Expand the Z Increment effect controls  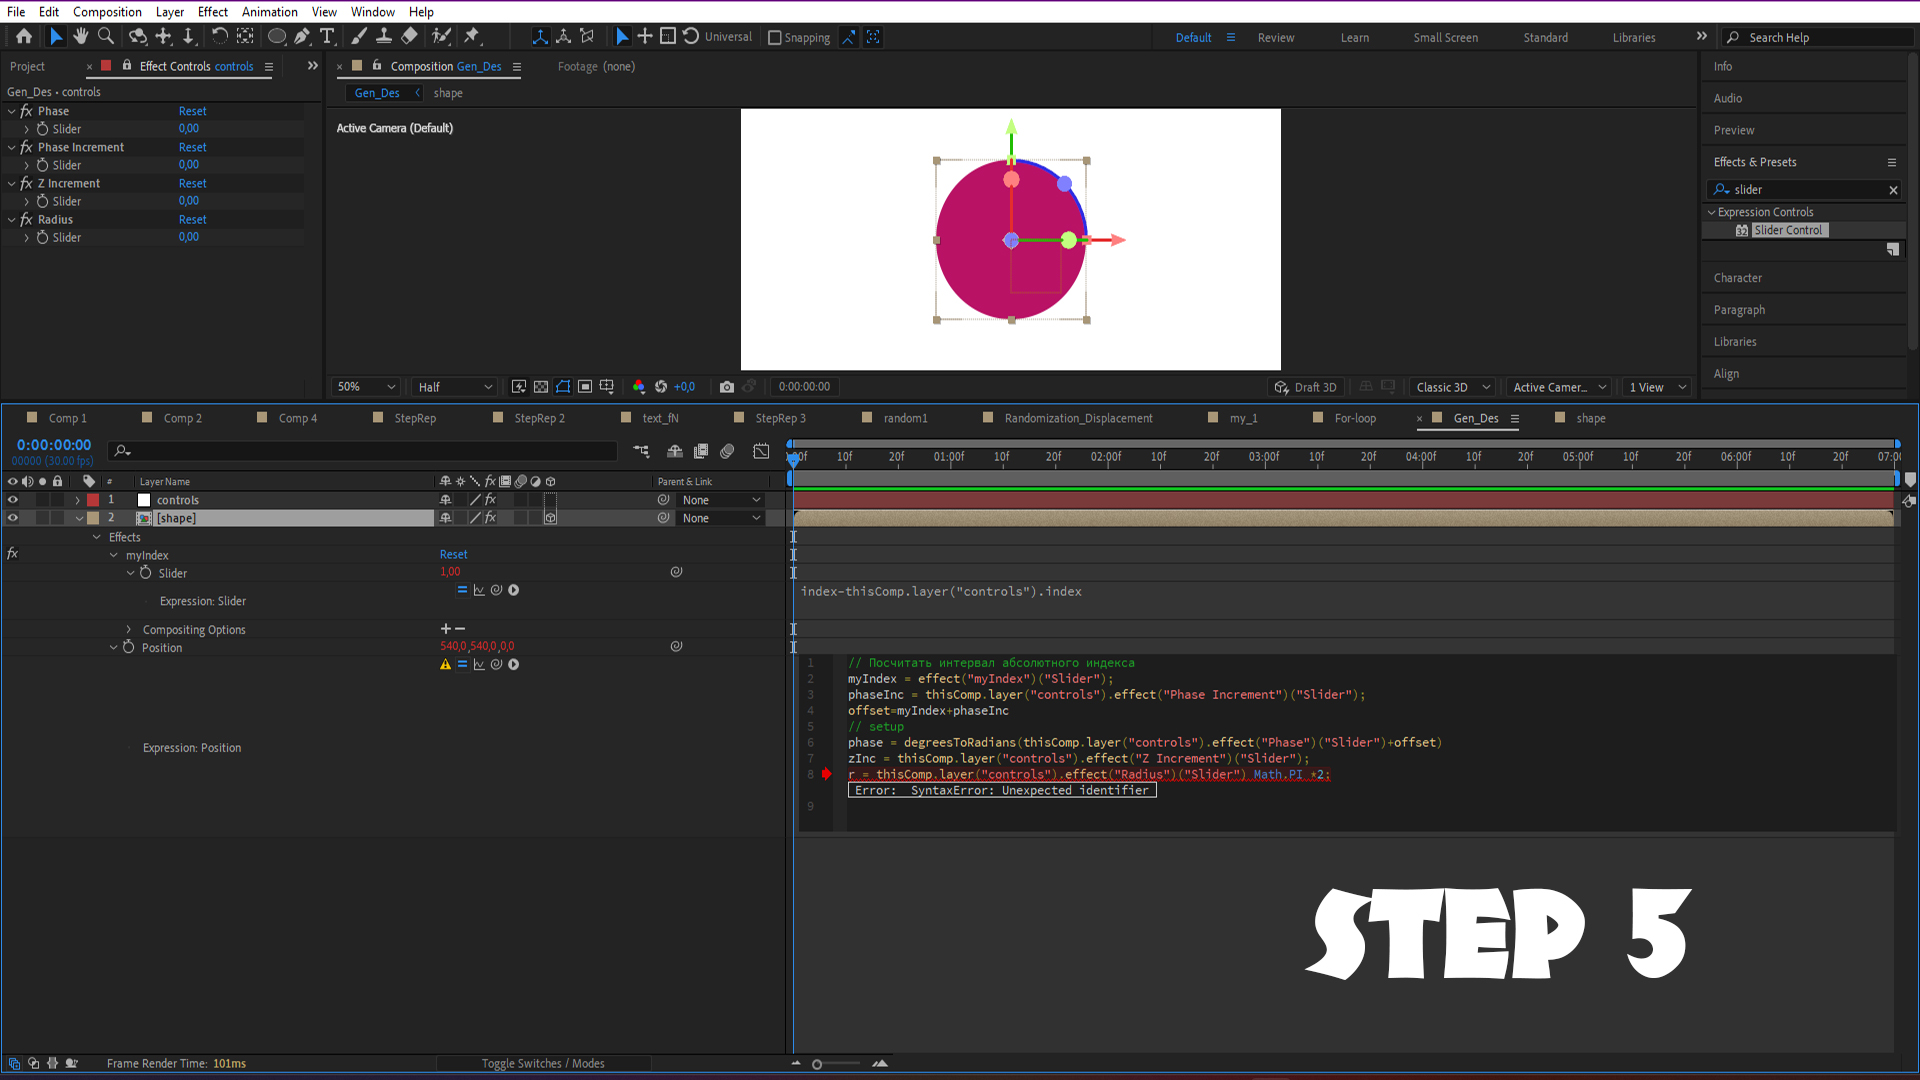click(x=13, y=183)
